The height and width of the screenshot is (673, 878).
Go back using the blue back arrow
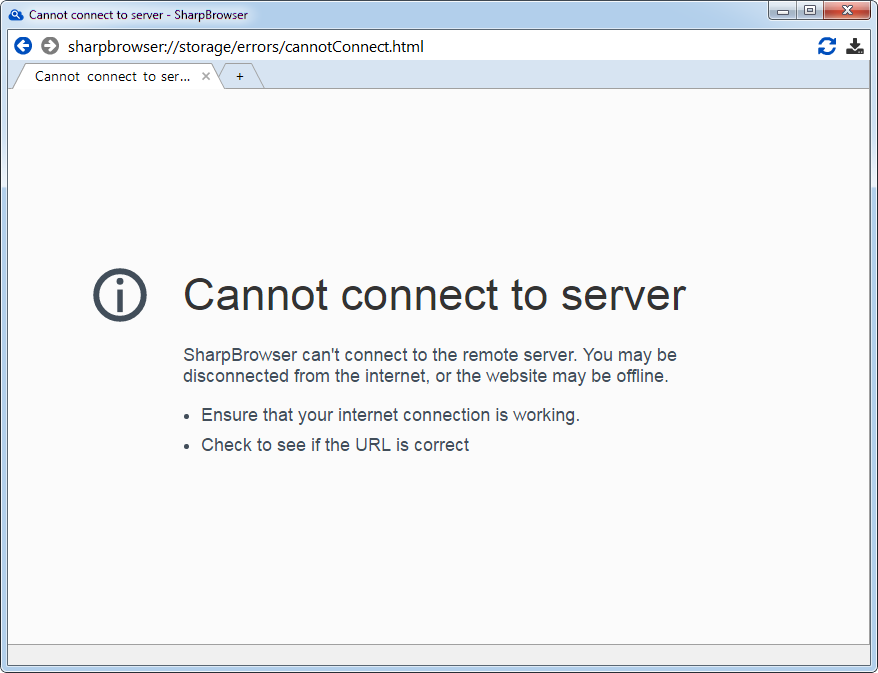[x=23, y=46]
